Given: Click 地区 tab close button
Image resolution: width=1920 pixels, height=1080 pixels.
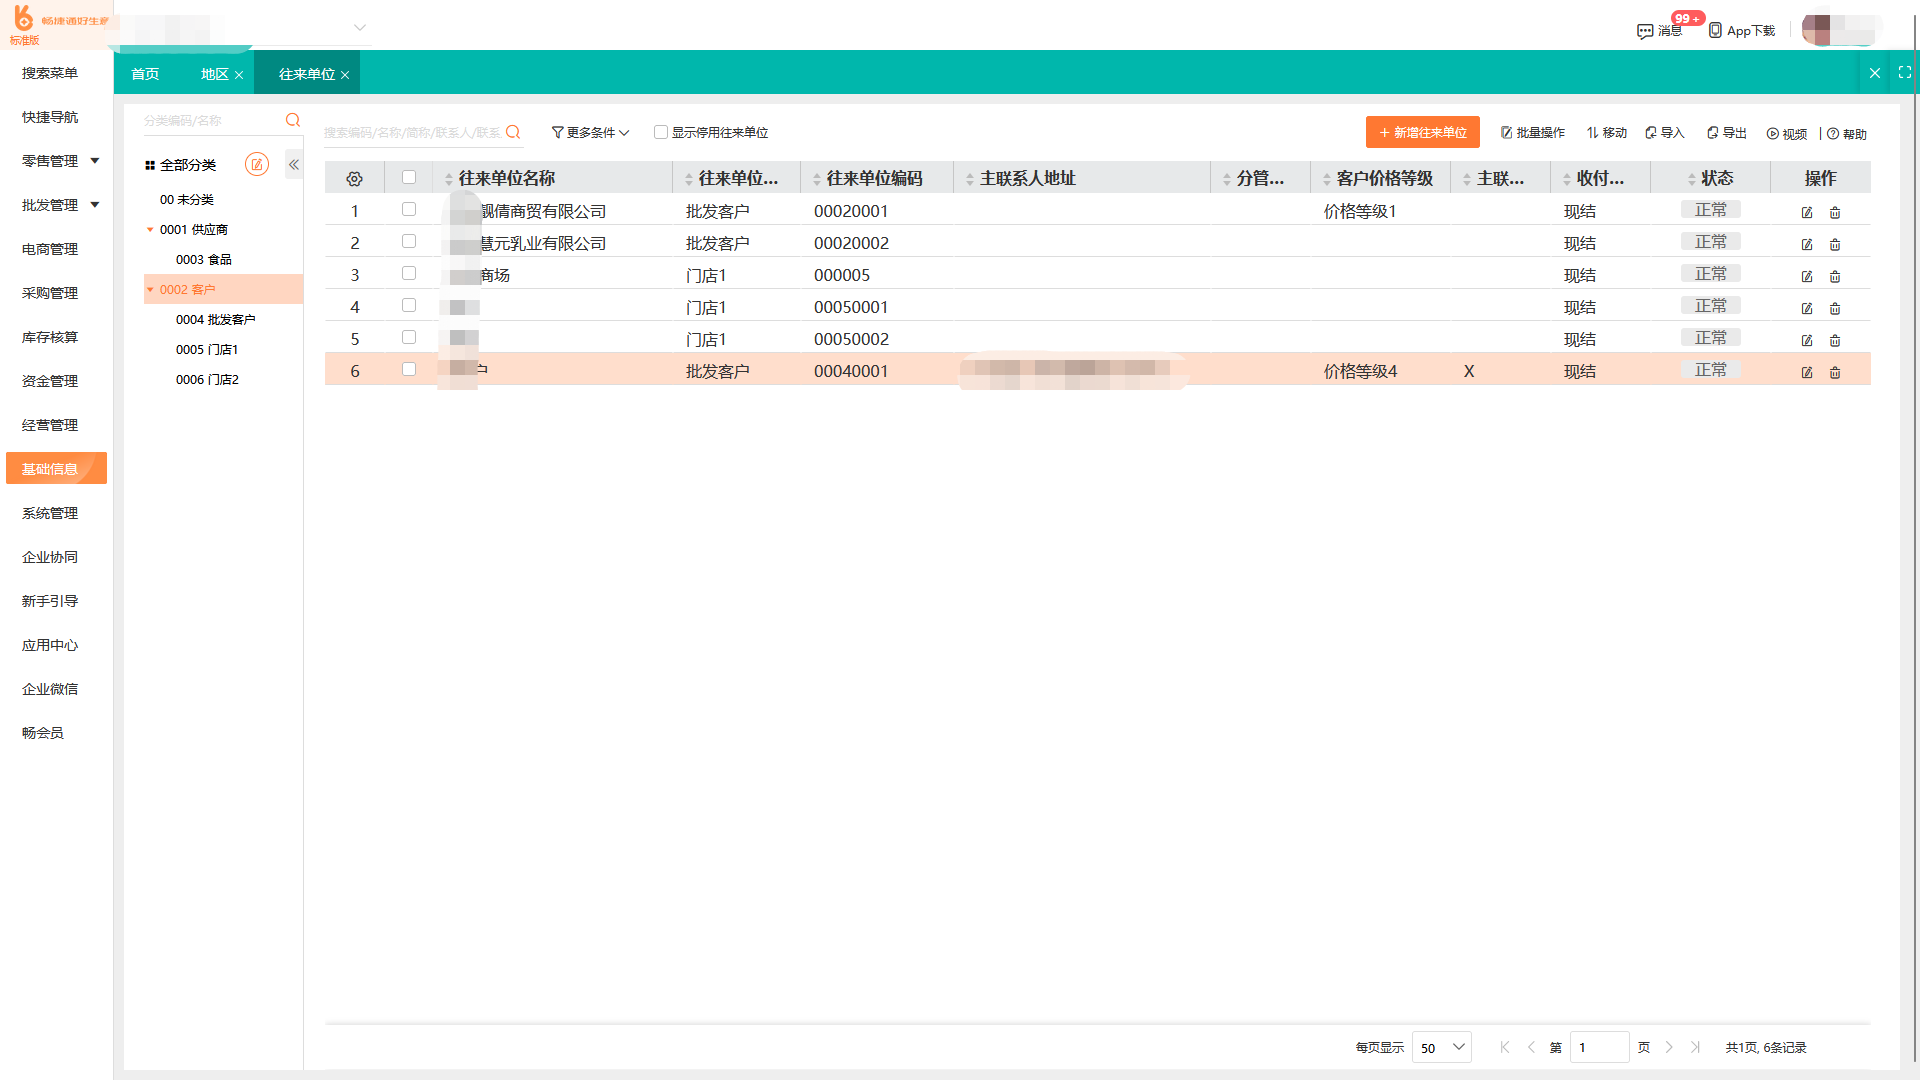Looking at the screenshot, I should click(237, 74).
